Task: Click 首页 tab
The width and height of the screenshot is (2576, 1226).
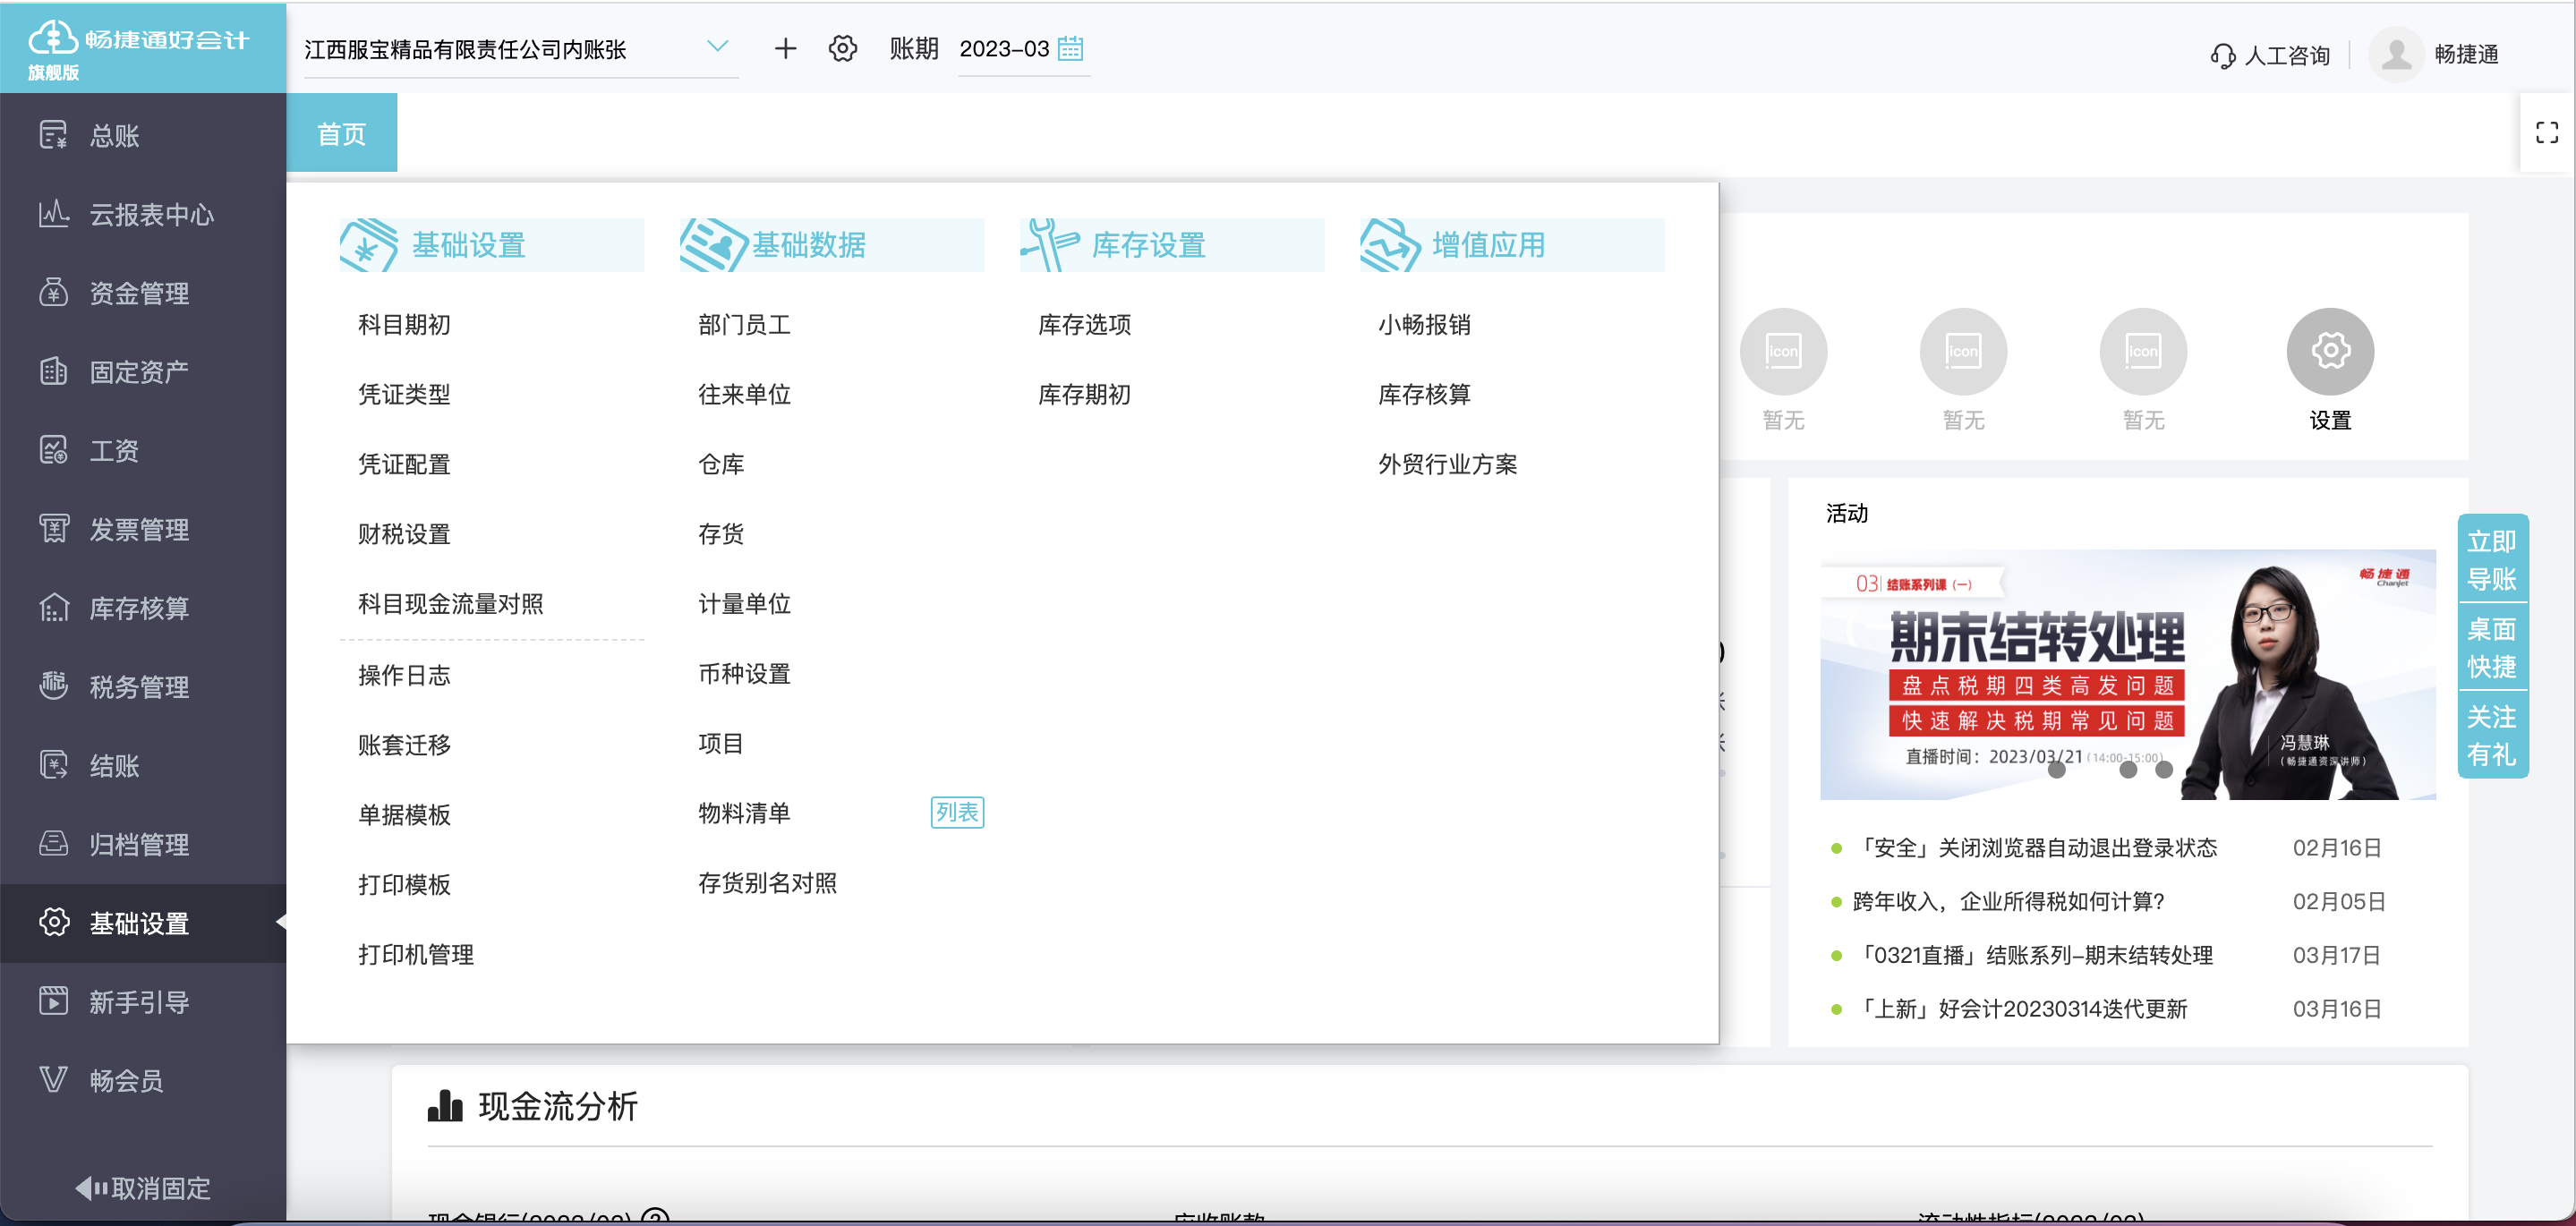Action: click(x=344, y=135)
